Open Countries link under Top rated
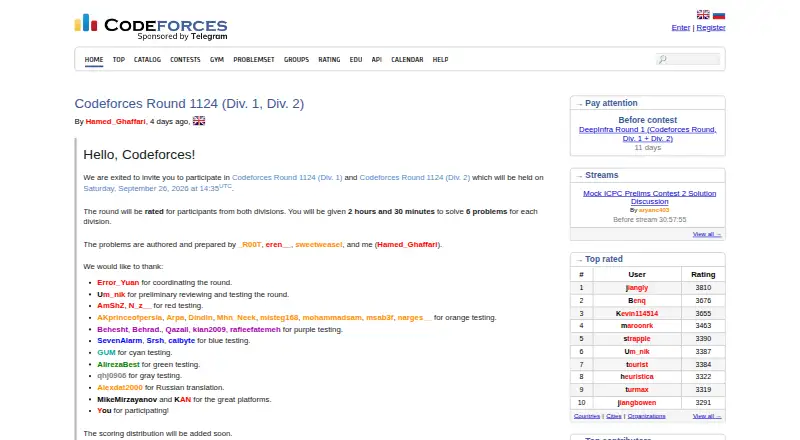 click(587, 416)
